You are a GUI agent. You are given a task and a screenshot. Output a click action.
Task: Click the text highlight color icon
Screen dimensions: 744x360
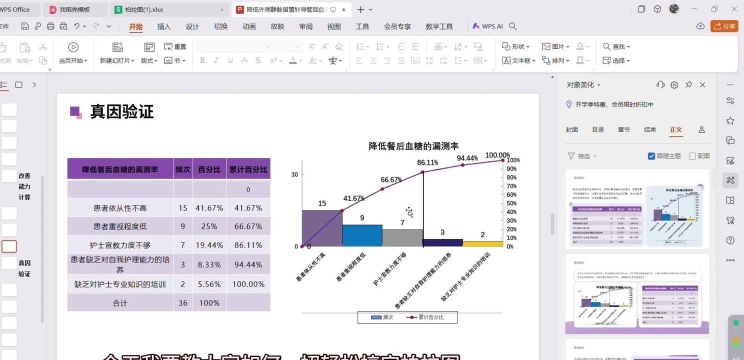313,60
